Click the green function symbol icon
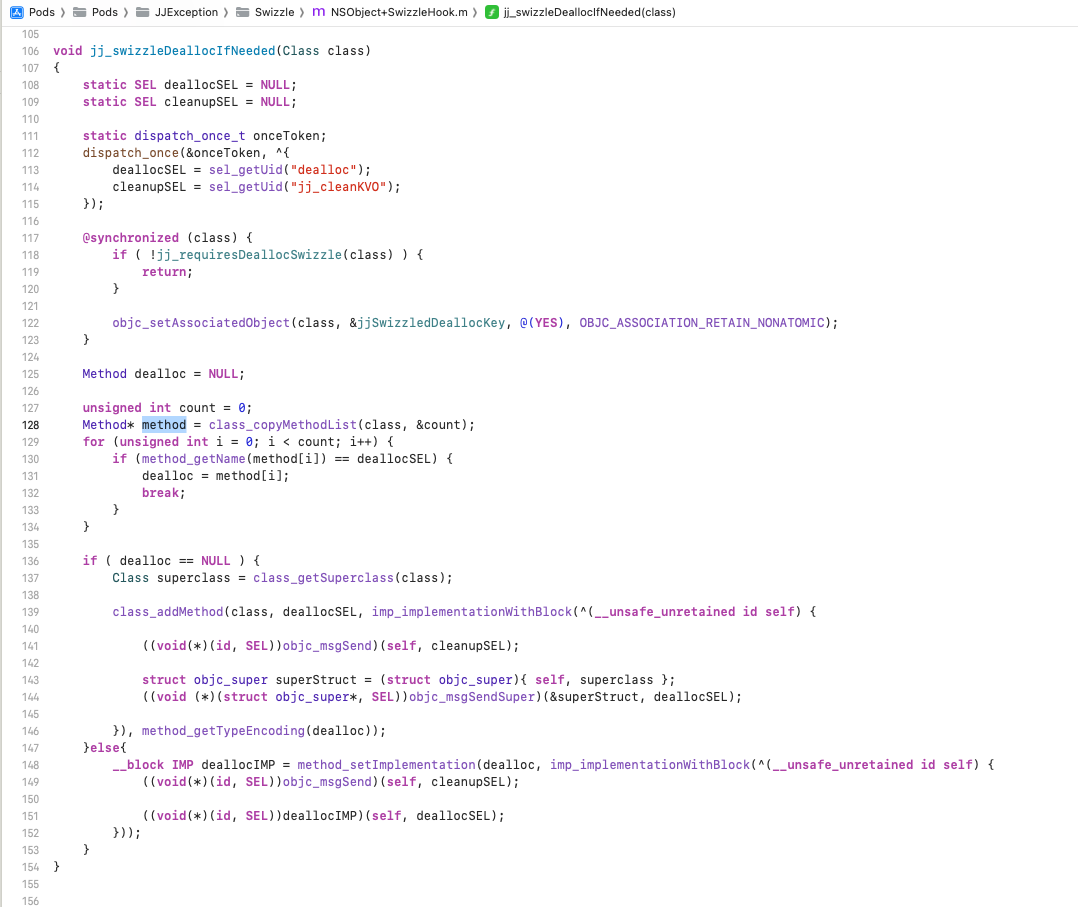The image size is (1078, 907). tap(491, 12)
